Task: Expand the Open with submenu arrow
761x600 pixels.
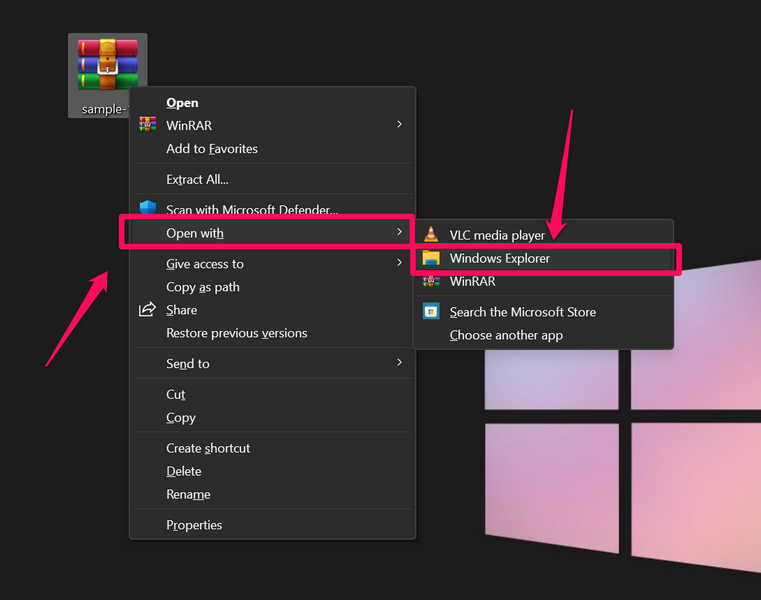Action: pos(399,232)
